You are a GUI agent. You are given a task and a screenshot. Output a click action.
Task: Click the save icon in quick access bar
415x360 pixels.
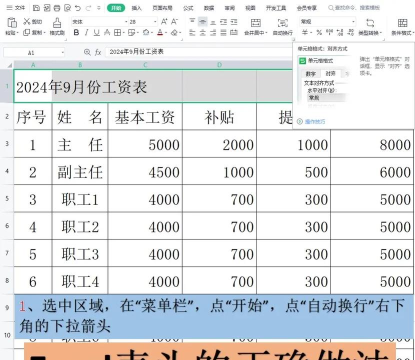(x=36, y=8)
